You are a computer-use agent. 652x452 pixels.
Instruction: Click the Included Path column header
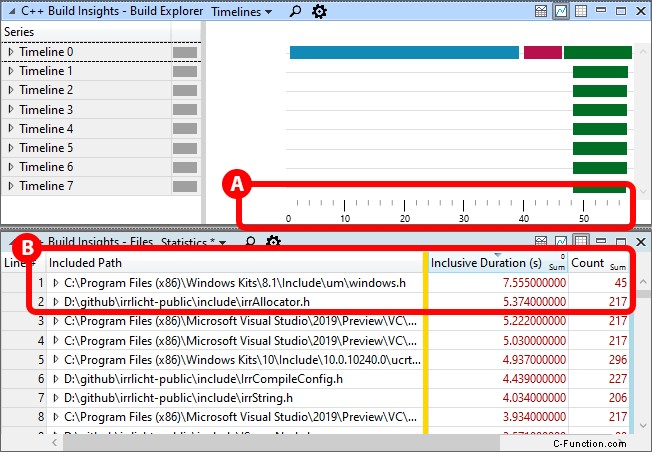pyautogui.click(x=86, y=263)
